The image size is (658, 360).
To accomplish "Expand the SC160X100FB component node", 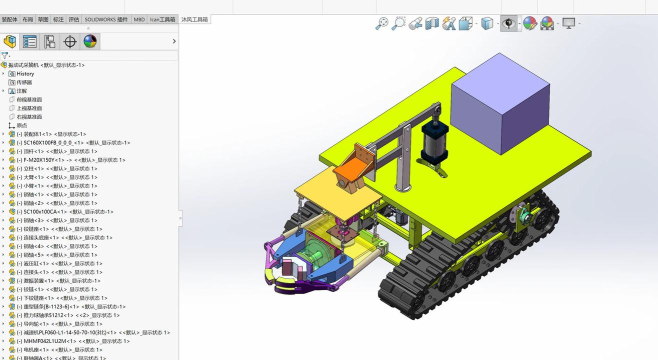I will [3, 143].
